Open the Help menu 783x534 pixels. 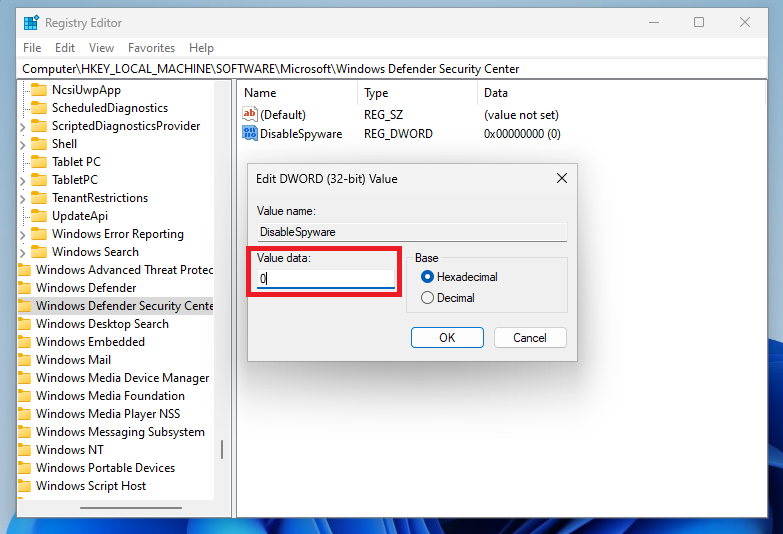pos(201,48)
